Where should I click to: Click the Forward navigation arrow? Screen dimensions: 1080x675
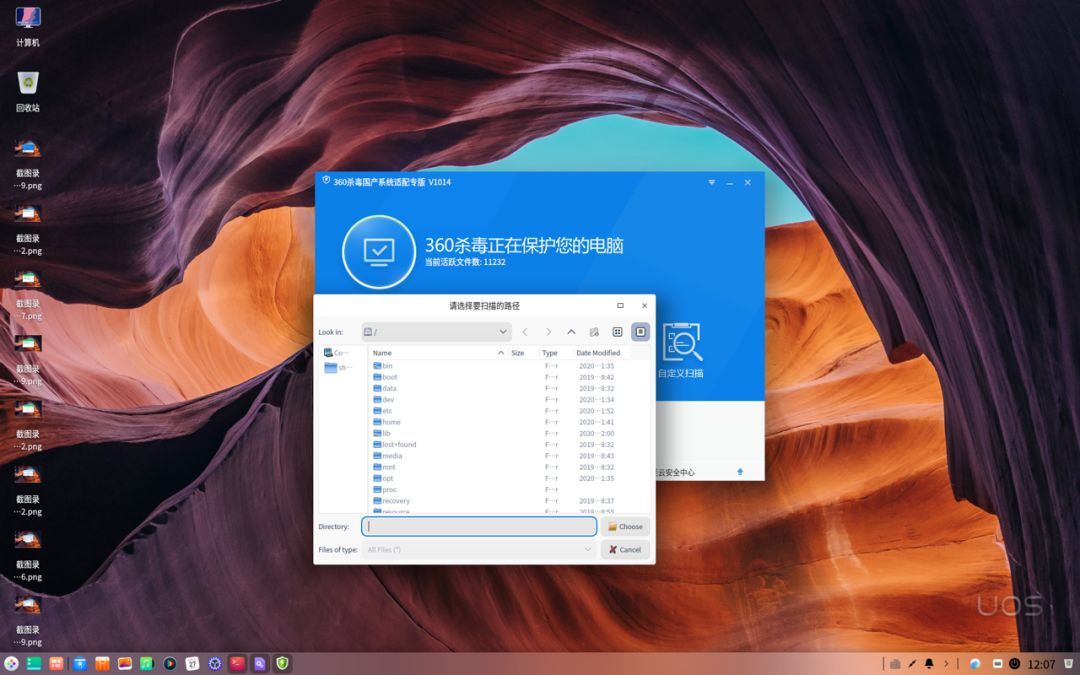[x=548, y=332]
